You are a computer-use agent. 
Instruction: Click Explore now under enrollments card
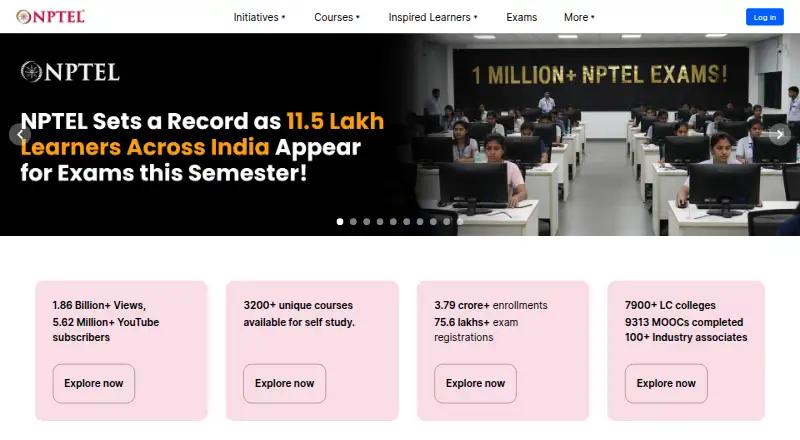click(476, 383)
